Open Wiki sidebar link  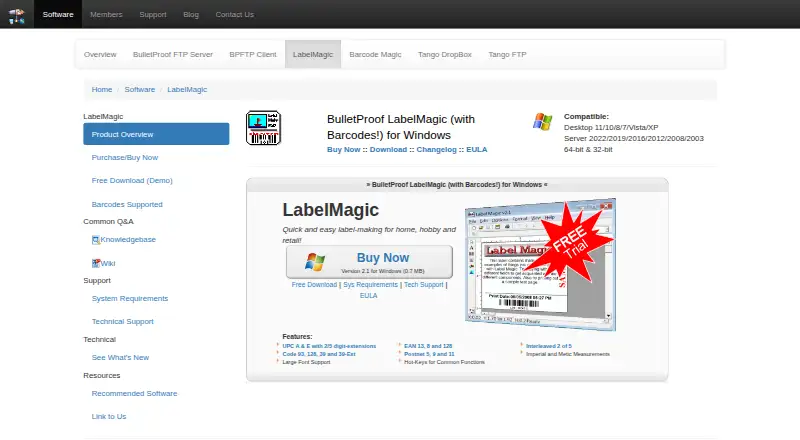coord(108,263)
